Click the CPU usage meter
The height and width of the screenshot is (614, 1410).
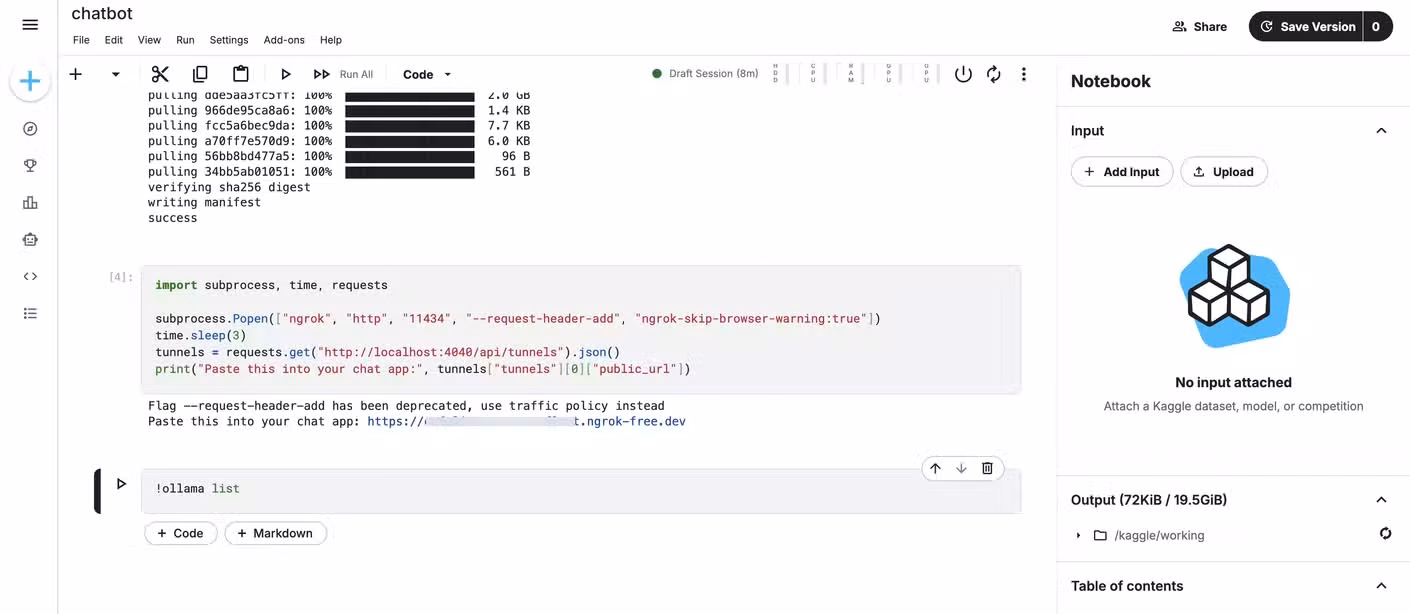click(817, 74)
